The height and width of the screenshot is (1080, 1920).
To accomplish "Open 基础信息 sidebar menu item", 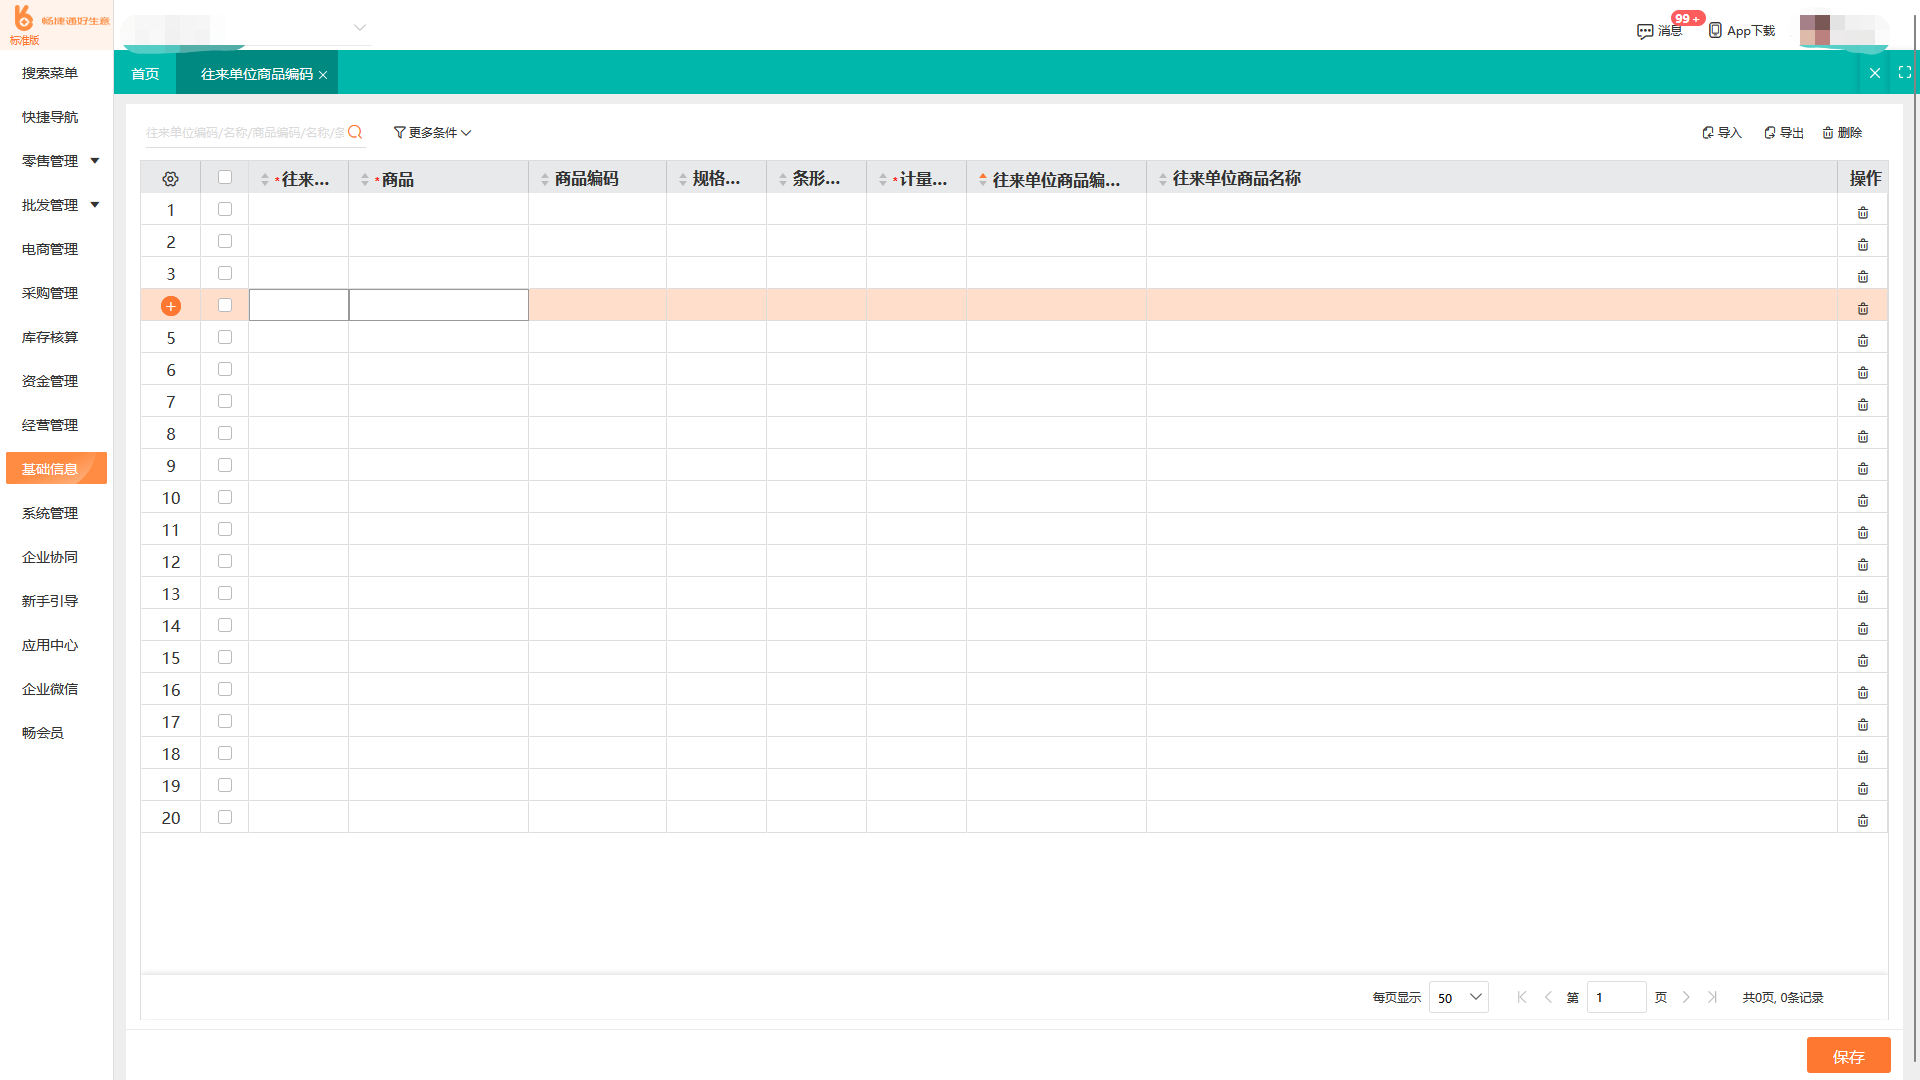I will point(53,468).
